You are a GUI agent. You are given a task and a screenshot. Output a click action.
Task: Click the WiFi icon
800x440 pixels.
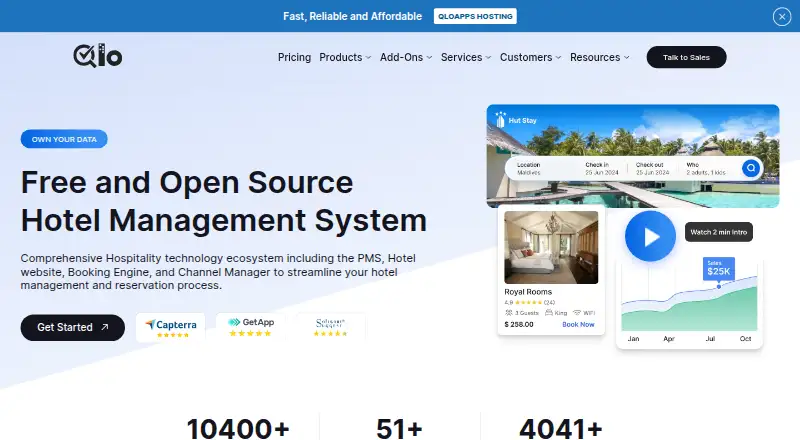[x=577, y=313]
